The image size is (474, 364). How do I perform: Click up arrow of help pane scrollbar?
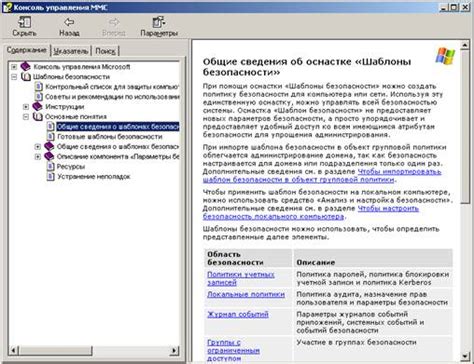[465, 45]
